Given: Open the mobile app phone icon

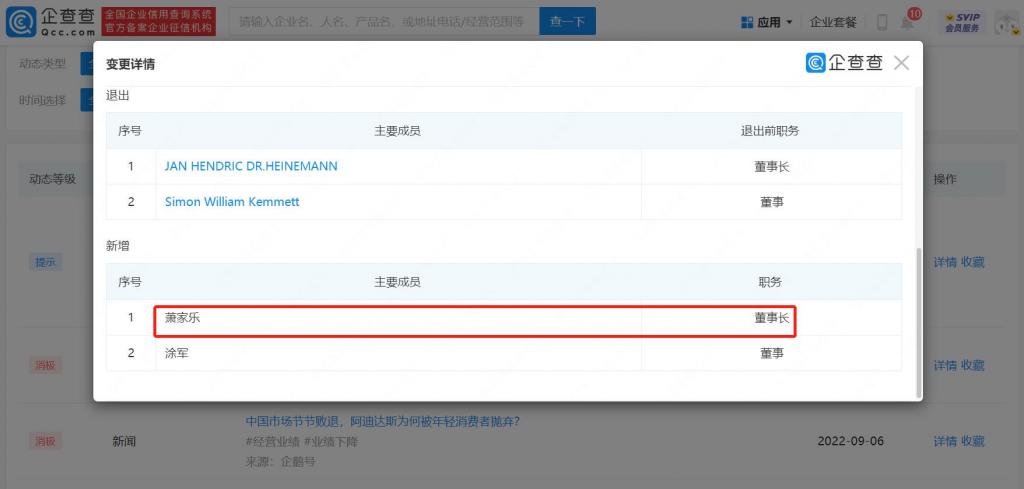Looking at the screenshot, I should tap(882, 22).
